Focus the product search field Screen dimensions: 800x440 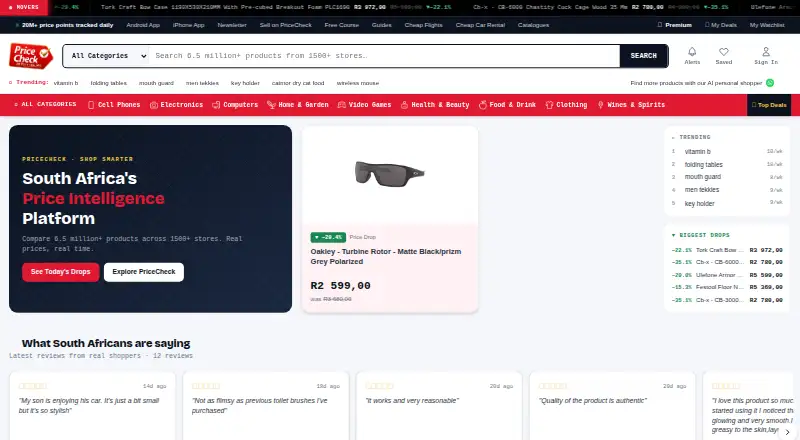(x=384, y=56)
